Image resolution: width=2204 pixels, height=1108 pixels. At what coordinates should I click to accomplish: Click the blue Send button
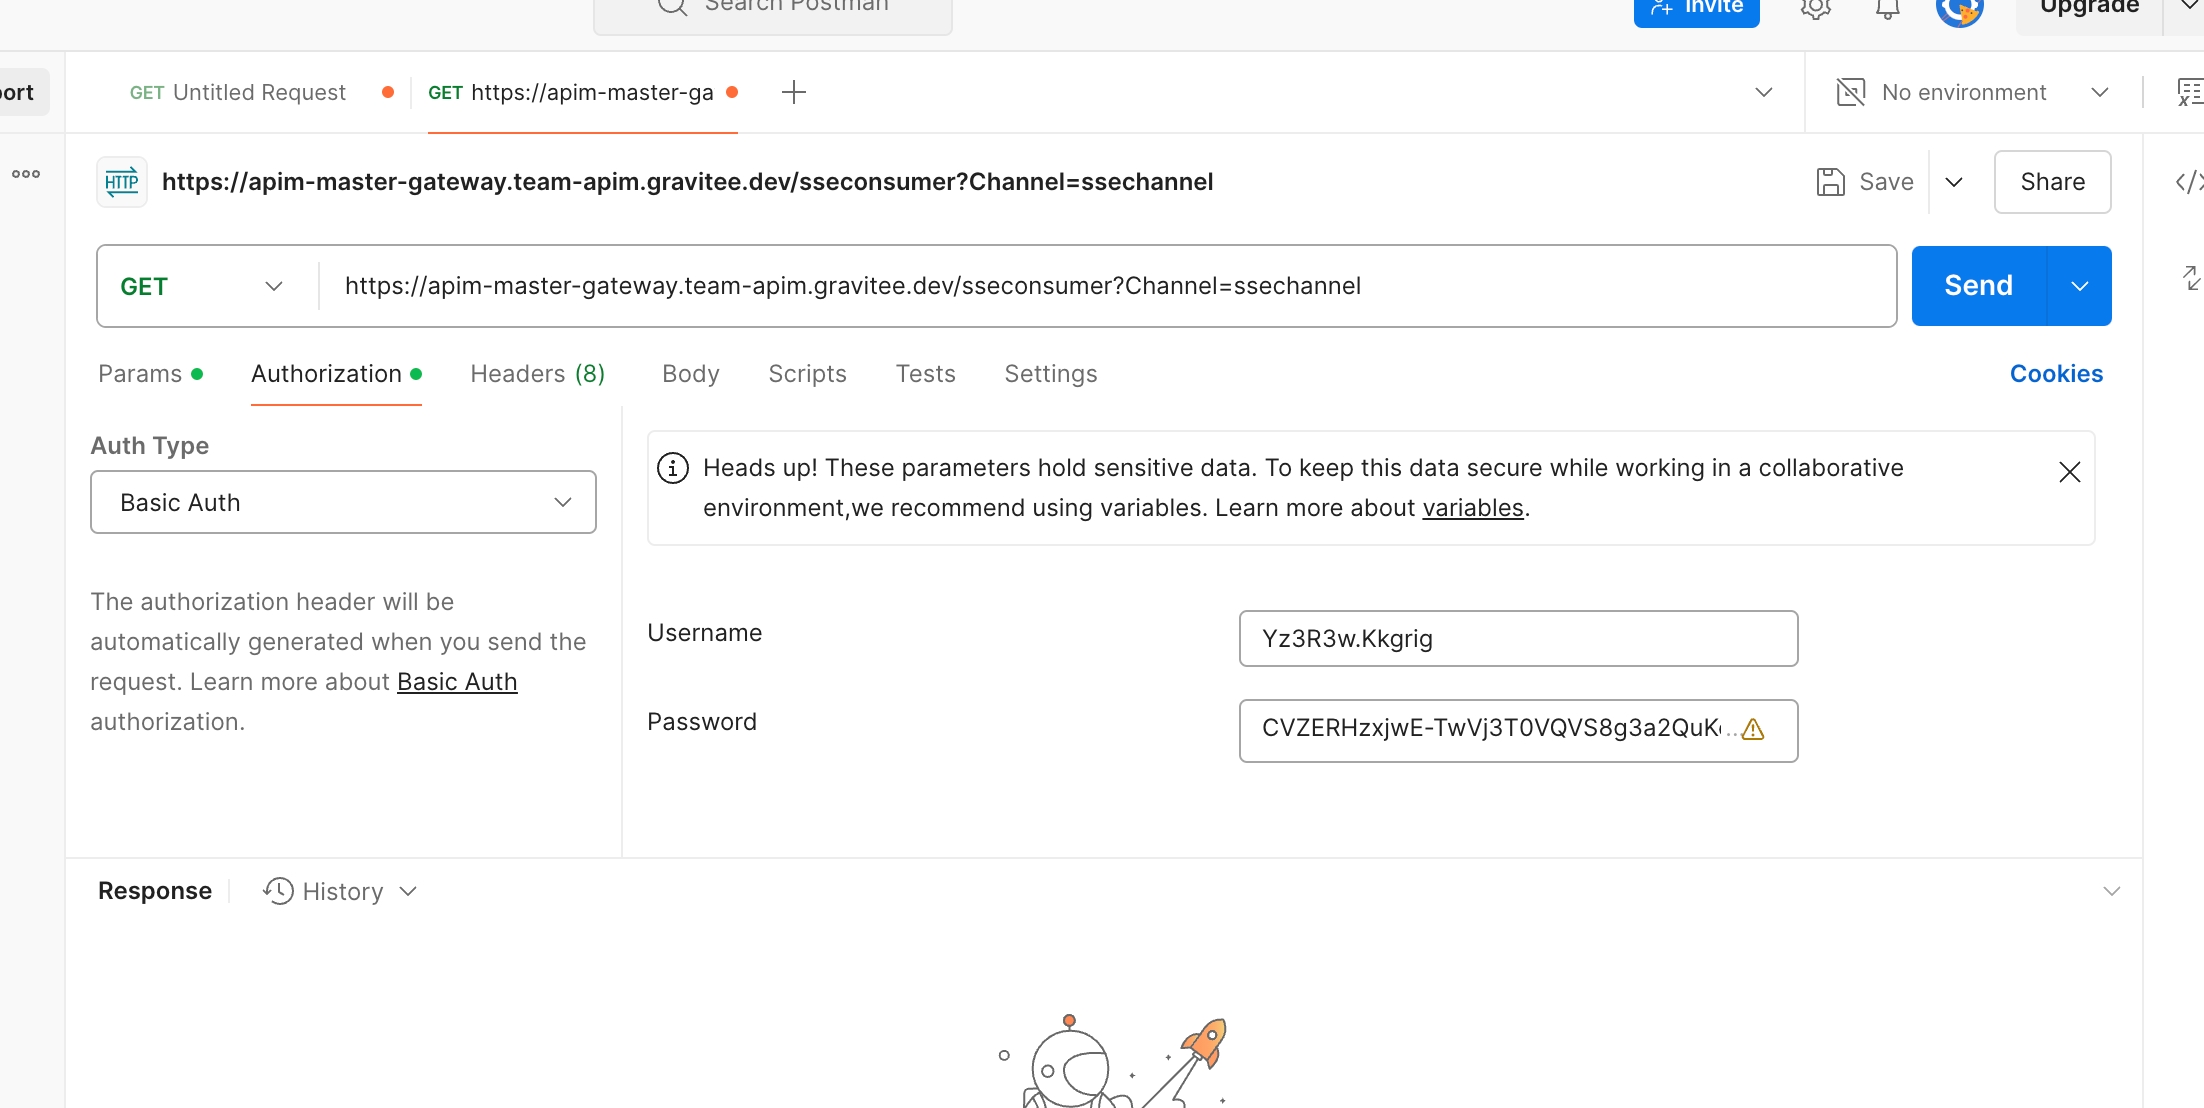click(1978, 286)
